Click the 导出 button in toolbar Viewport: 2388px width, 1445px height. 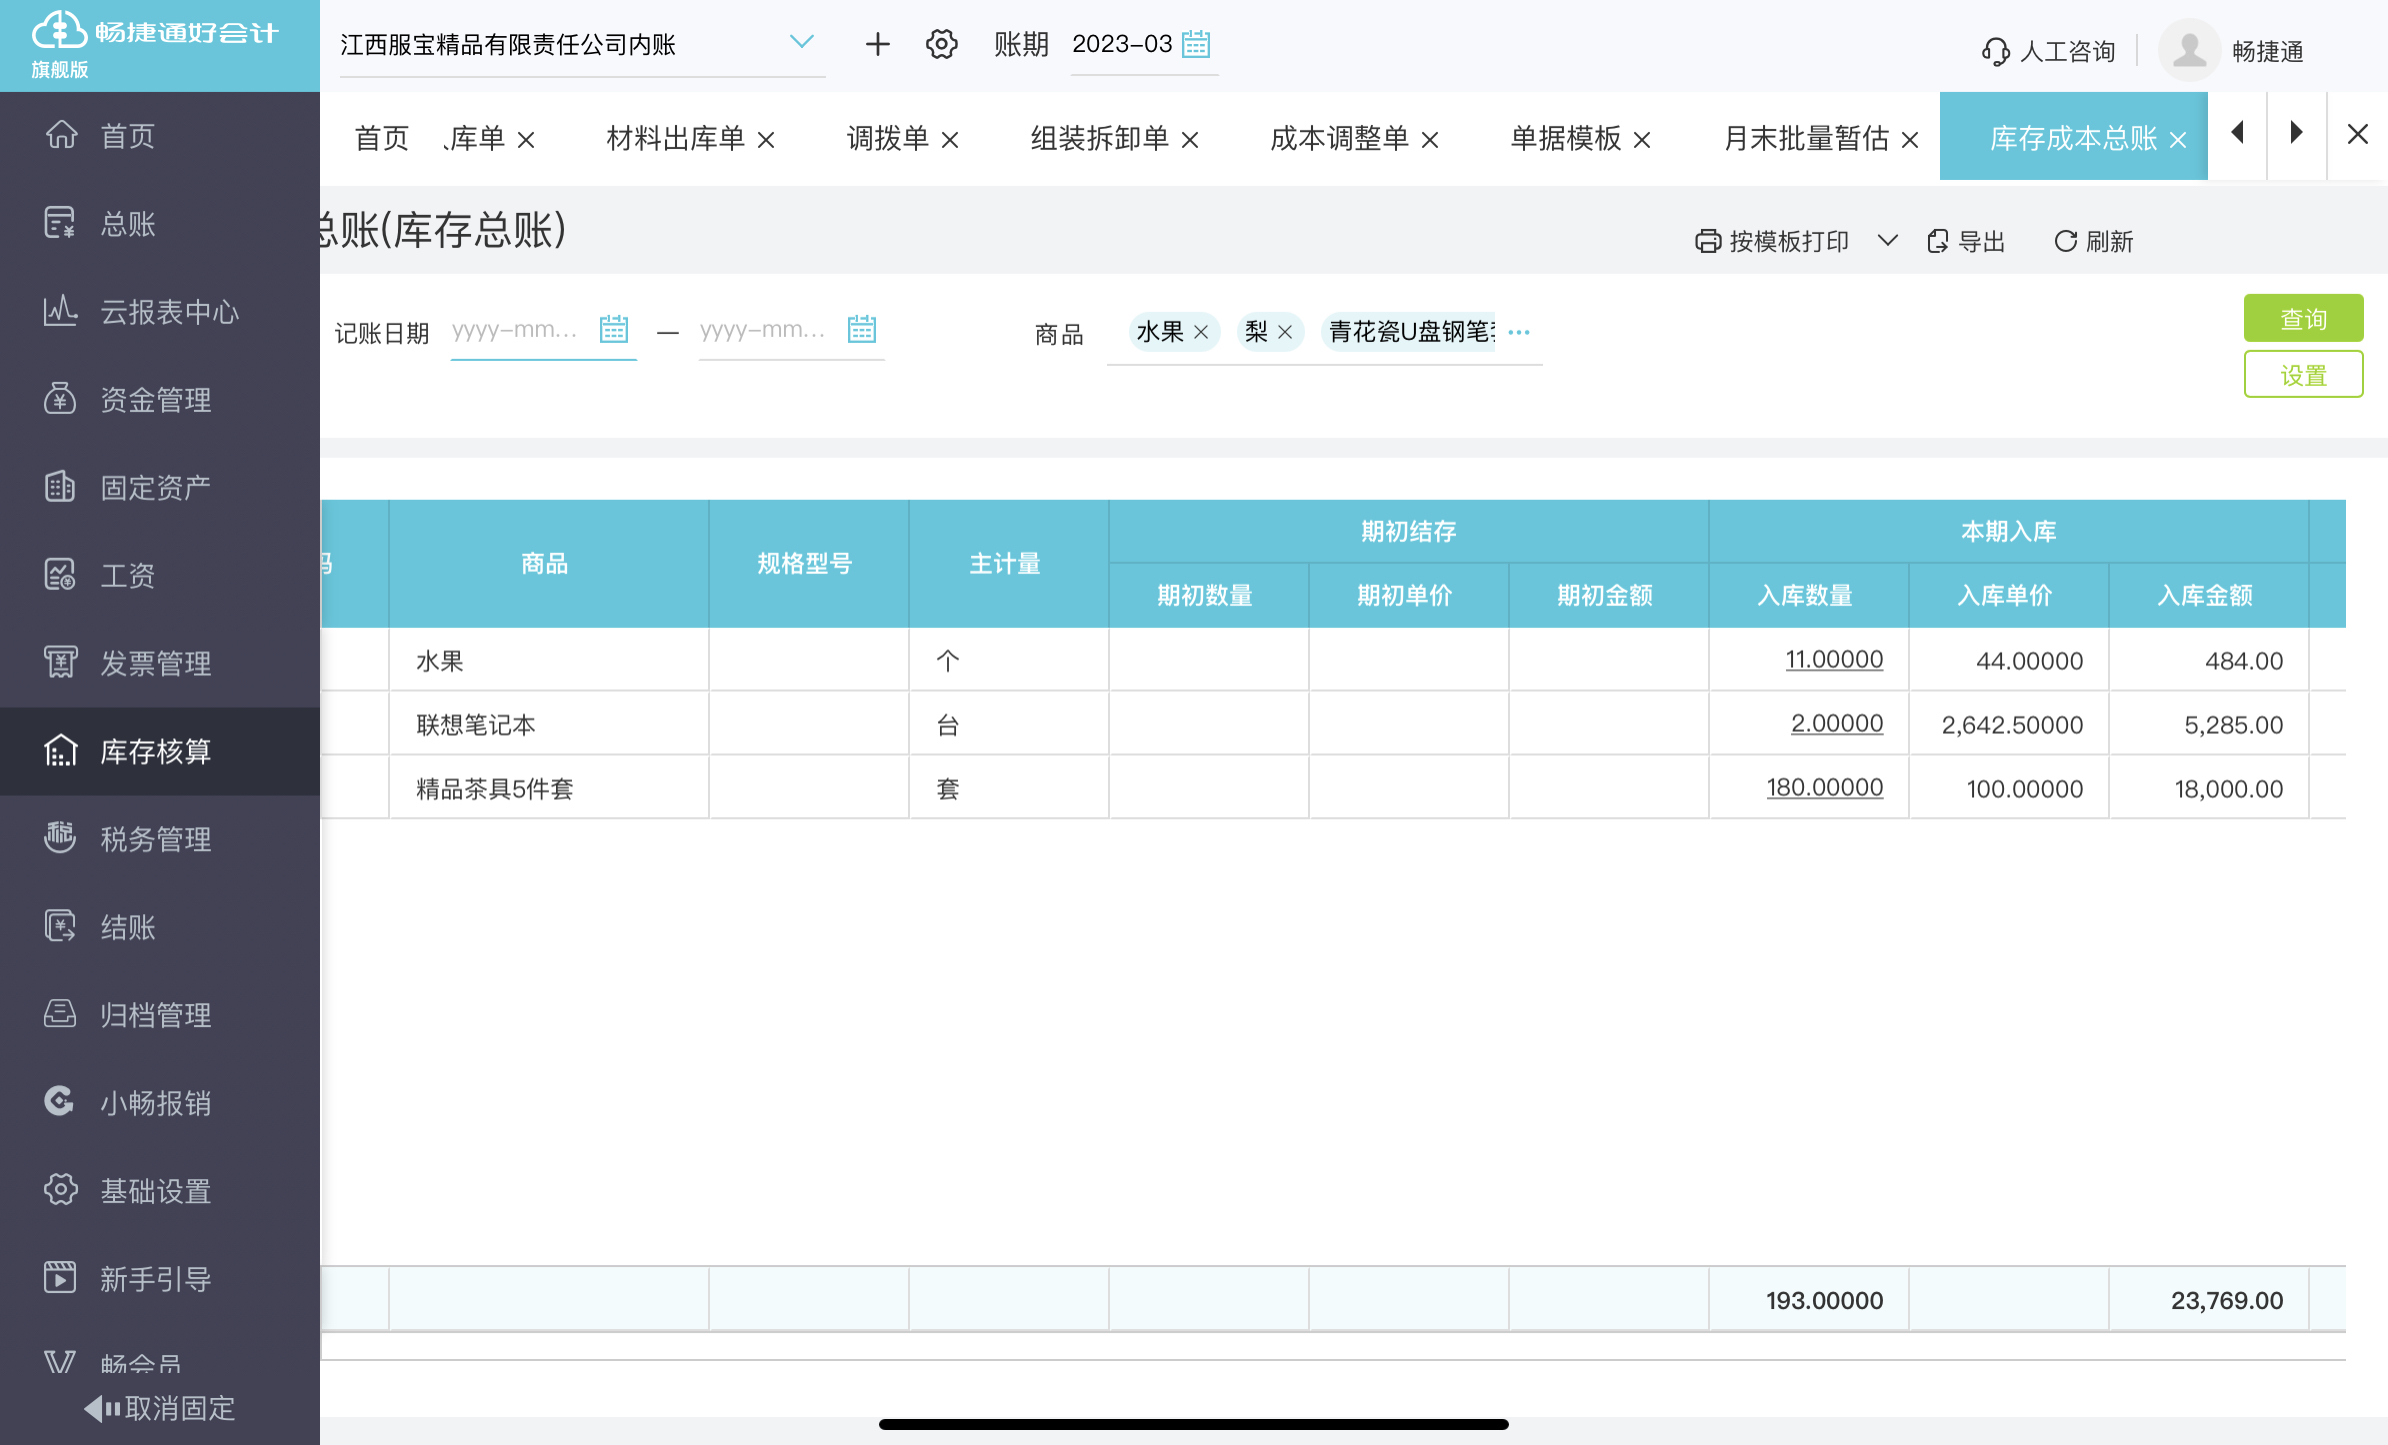pos(1968,241)
